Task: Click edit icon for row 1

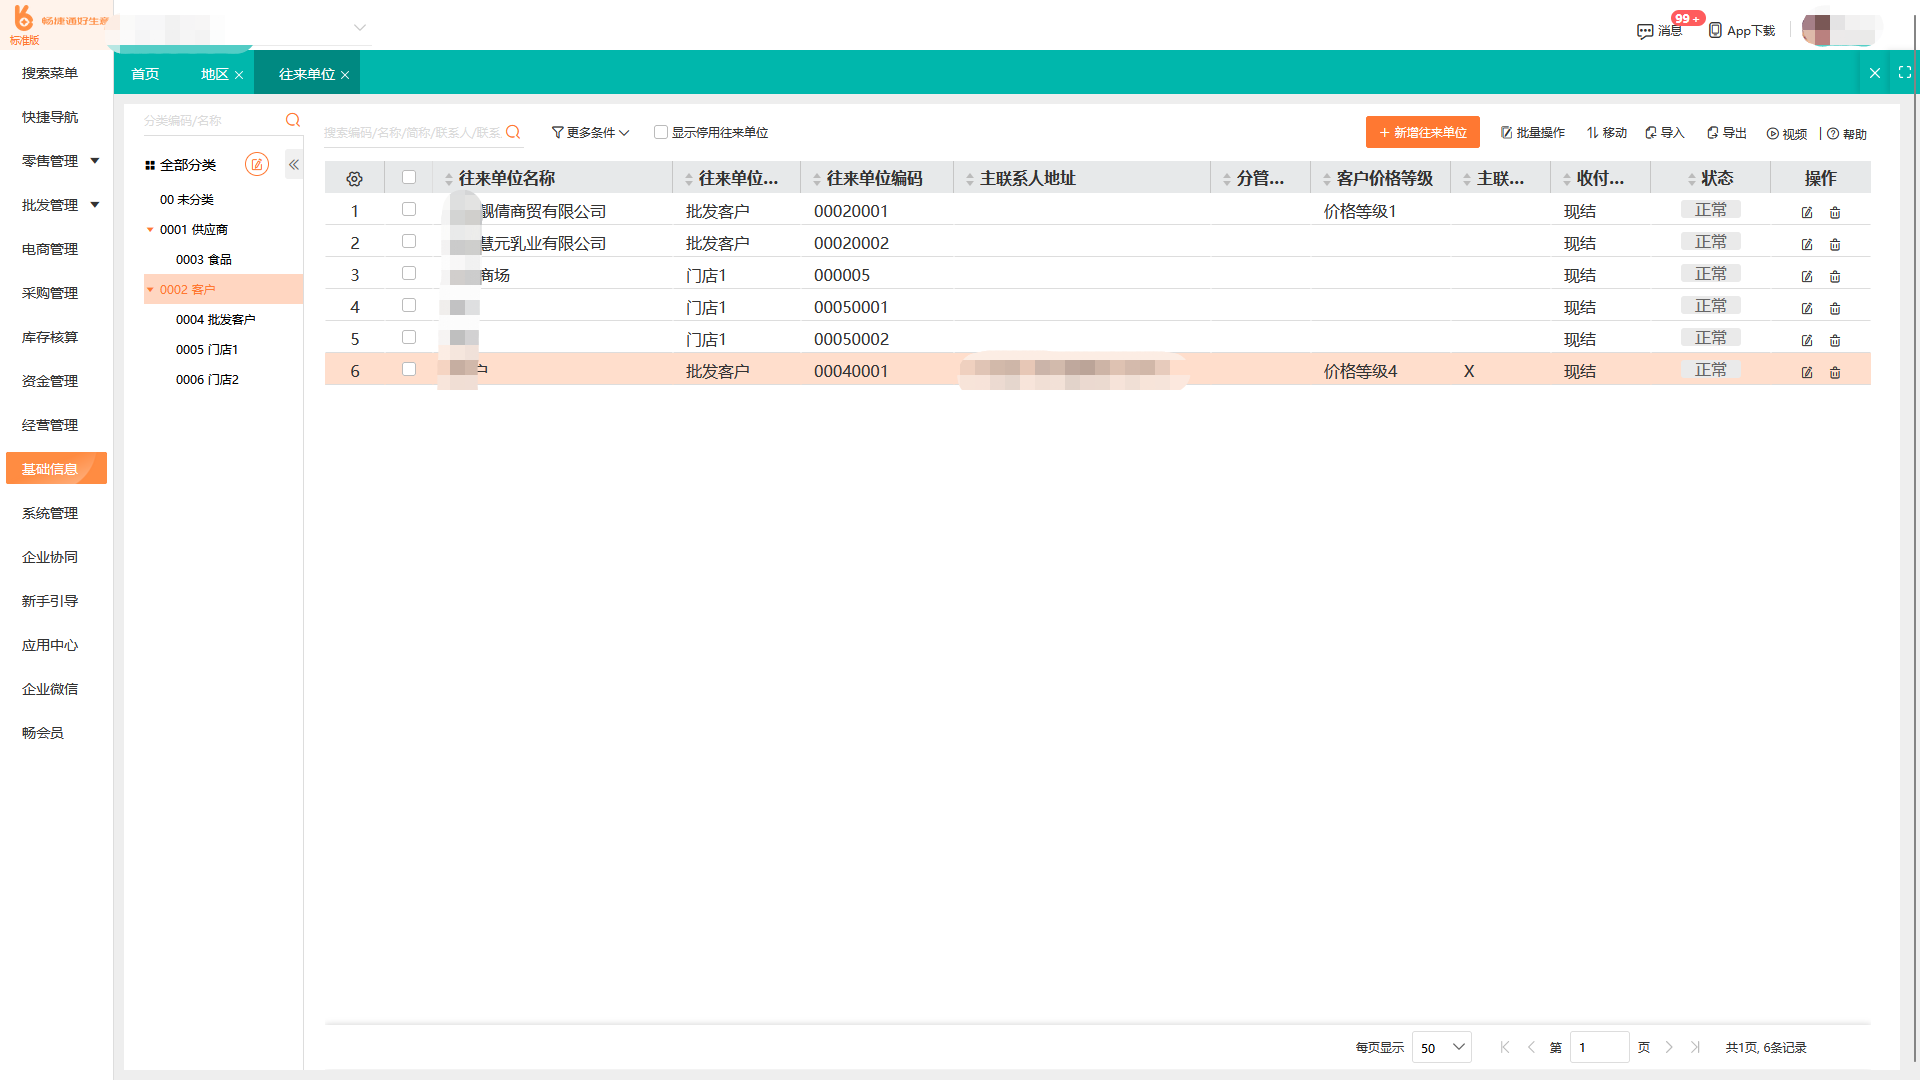Action: (1807, 211)
